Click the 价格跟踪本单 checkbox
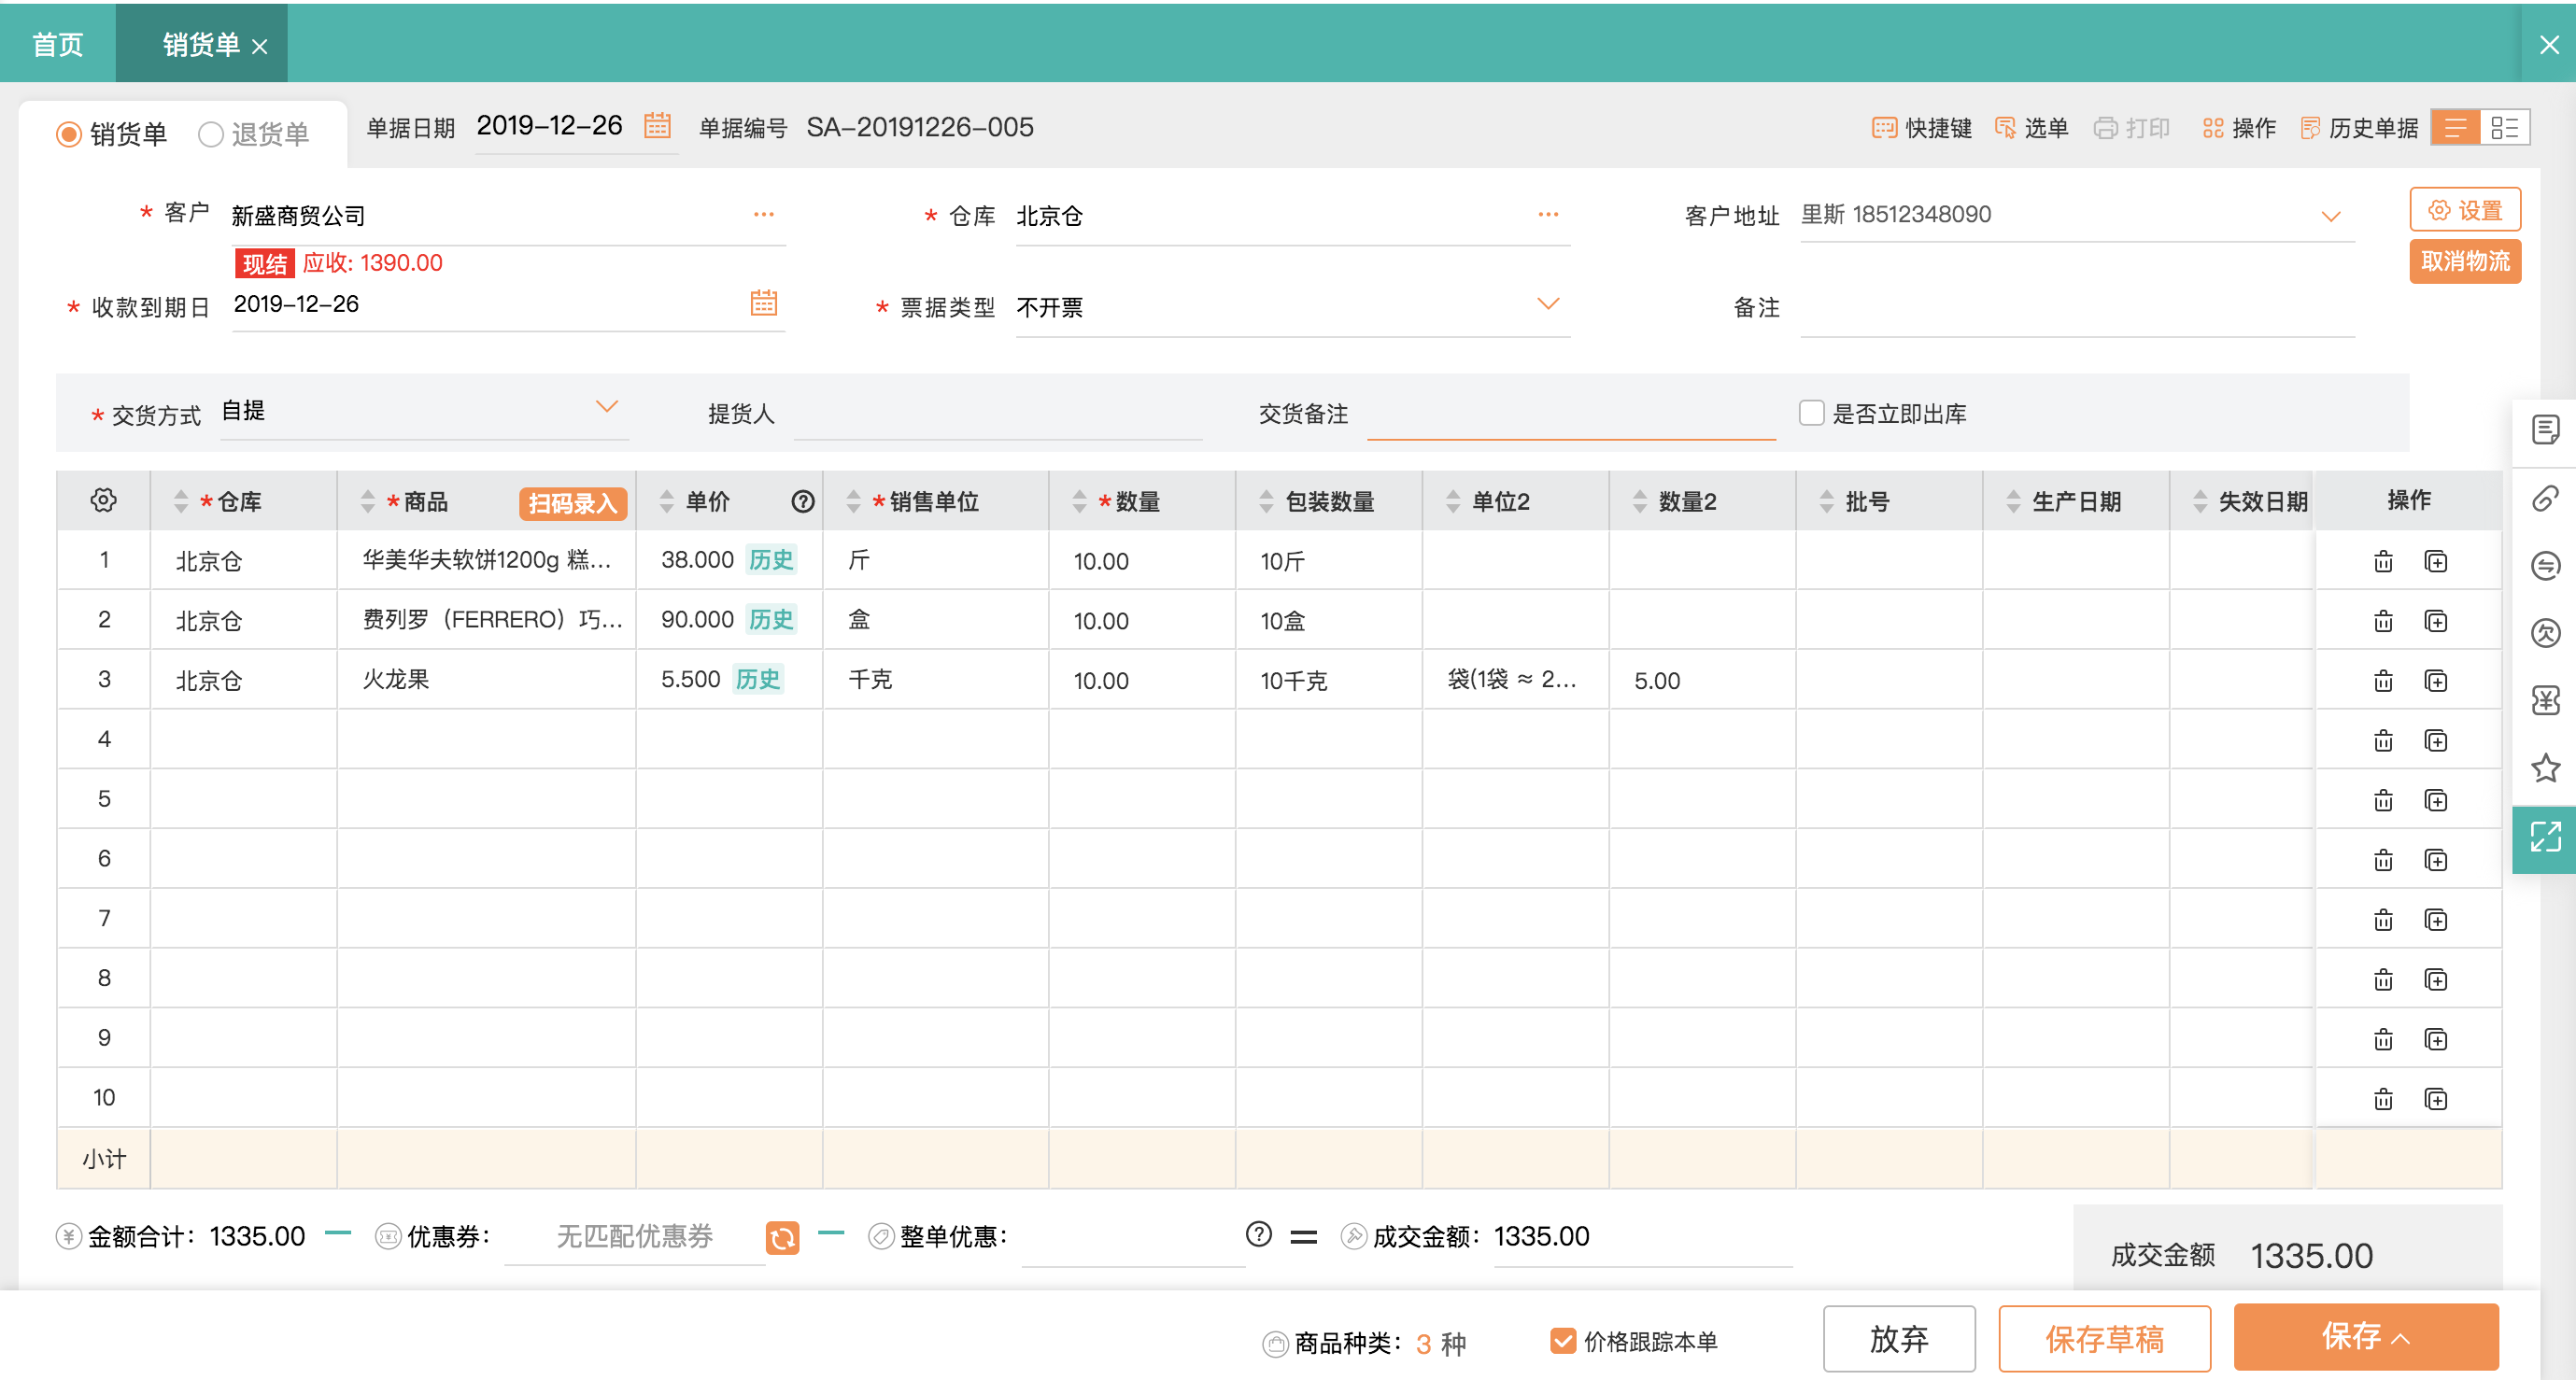The image size is (2576, 1380). click(x=1555, y=1336)
